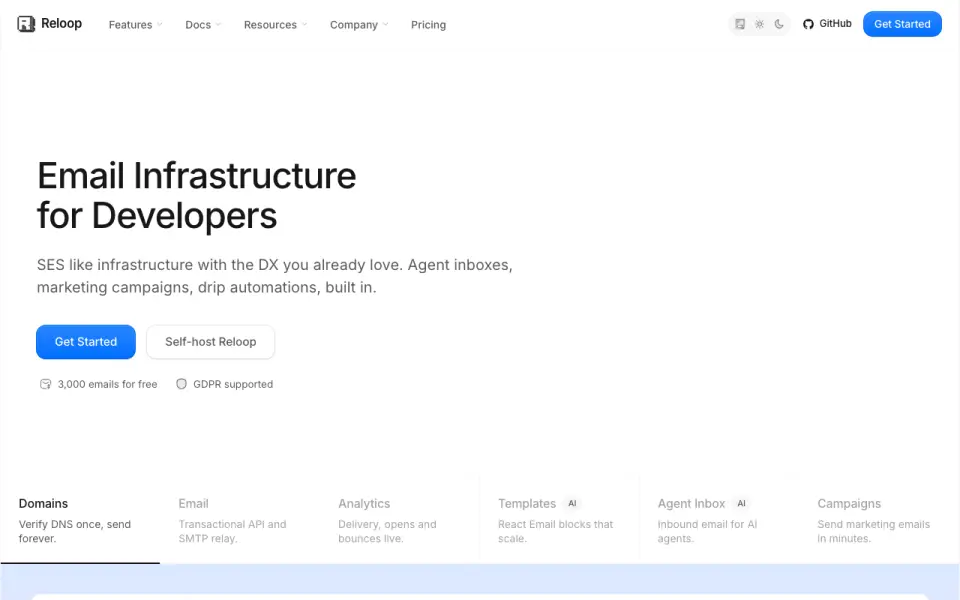
Task: Click the "Email Infrastructure for Developers" heading
Action: click(x=197, y=195)
